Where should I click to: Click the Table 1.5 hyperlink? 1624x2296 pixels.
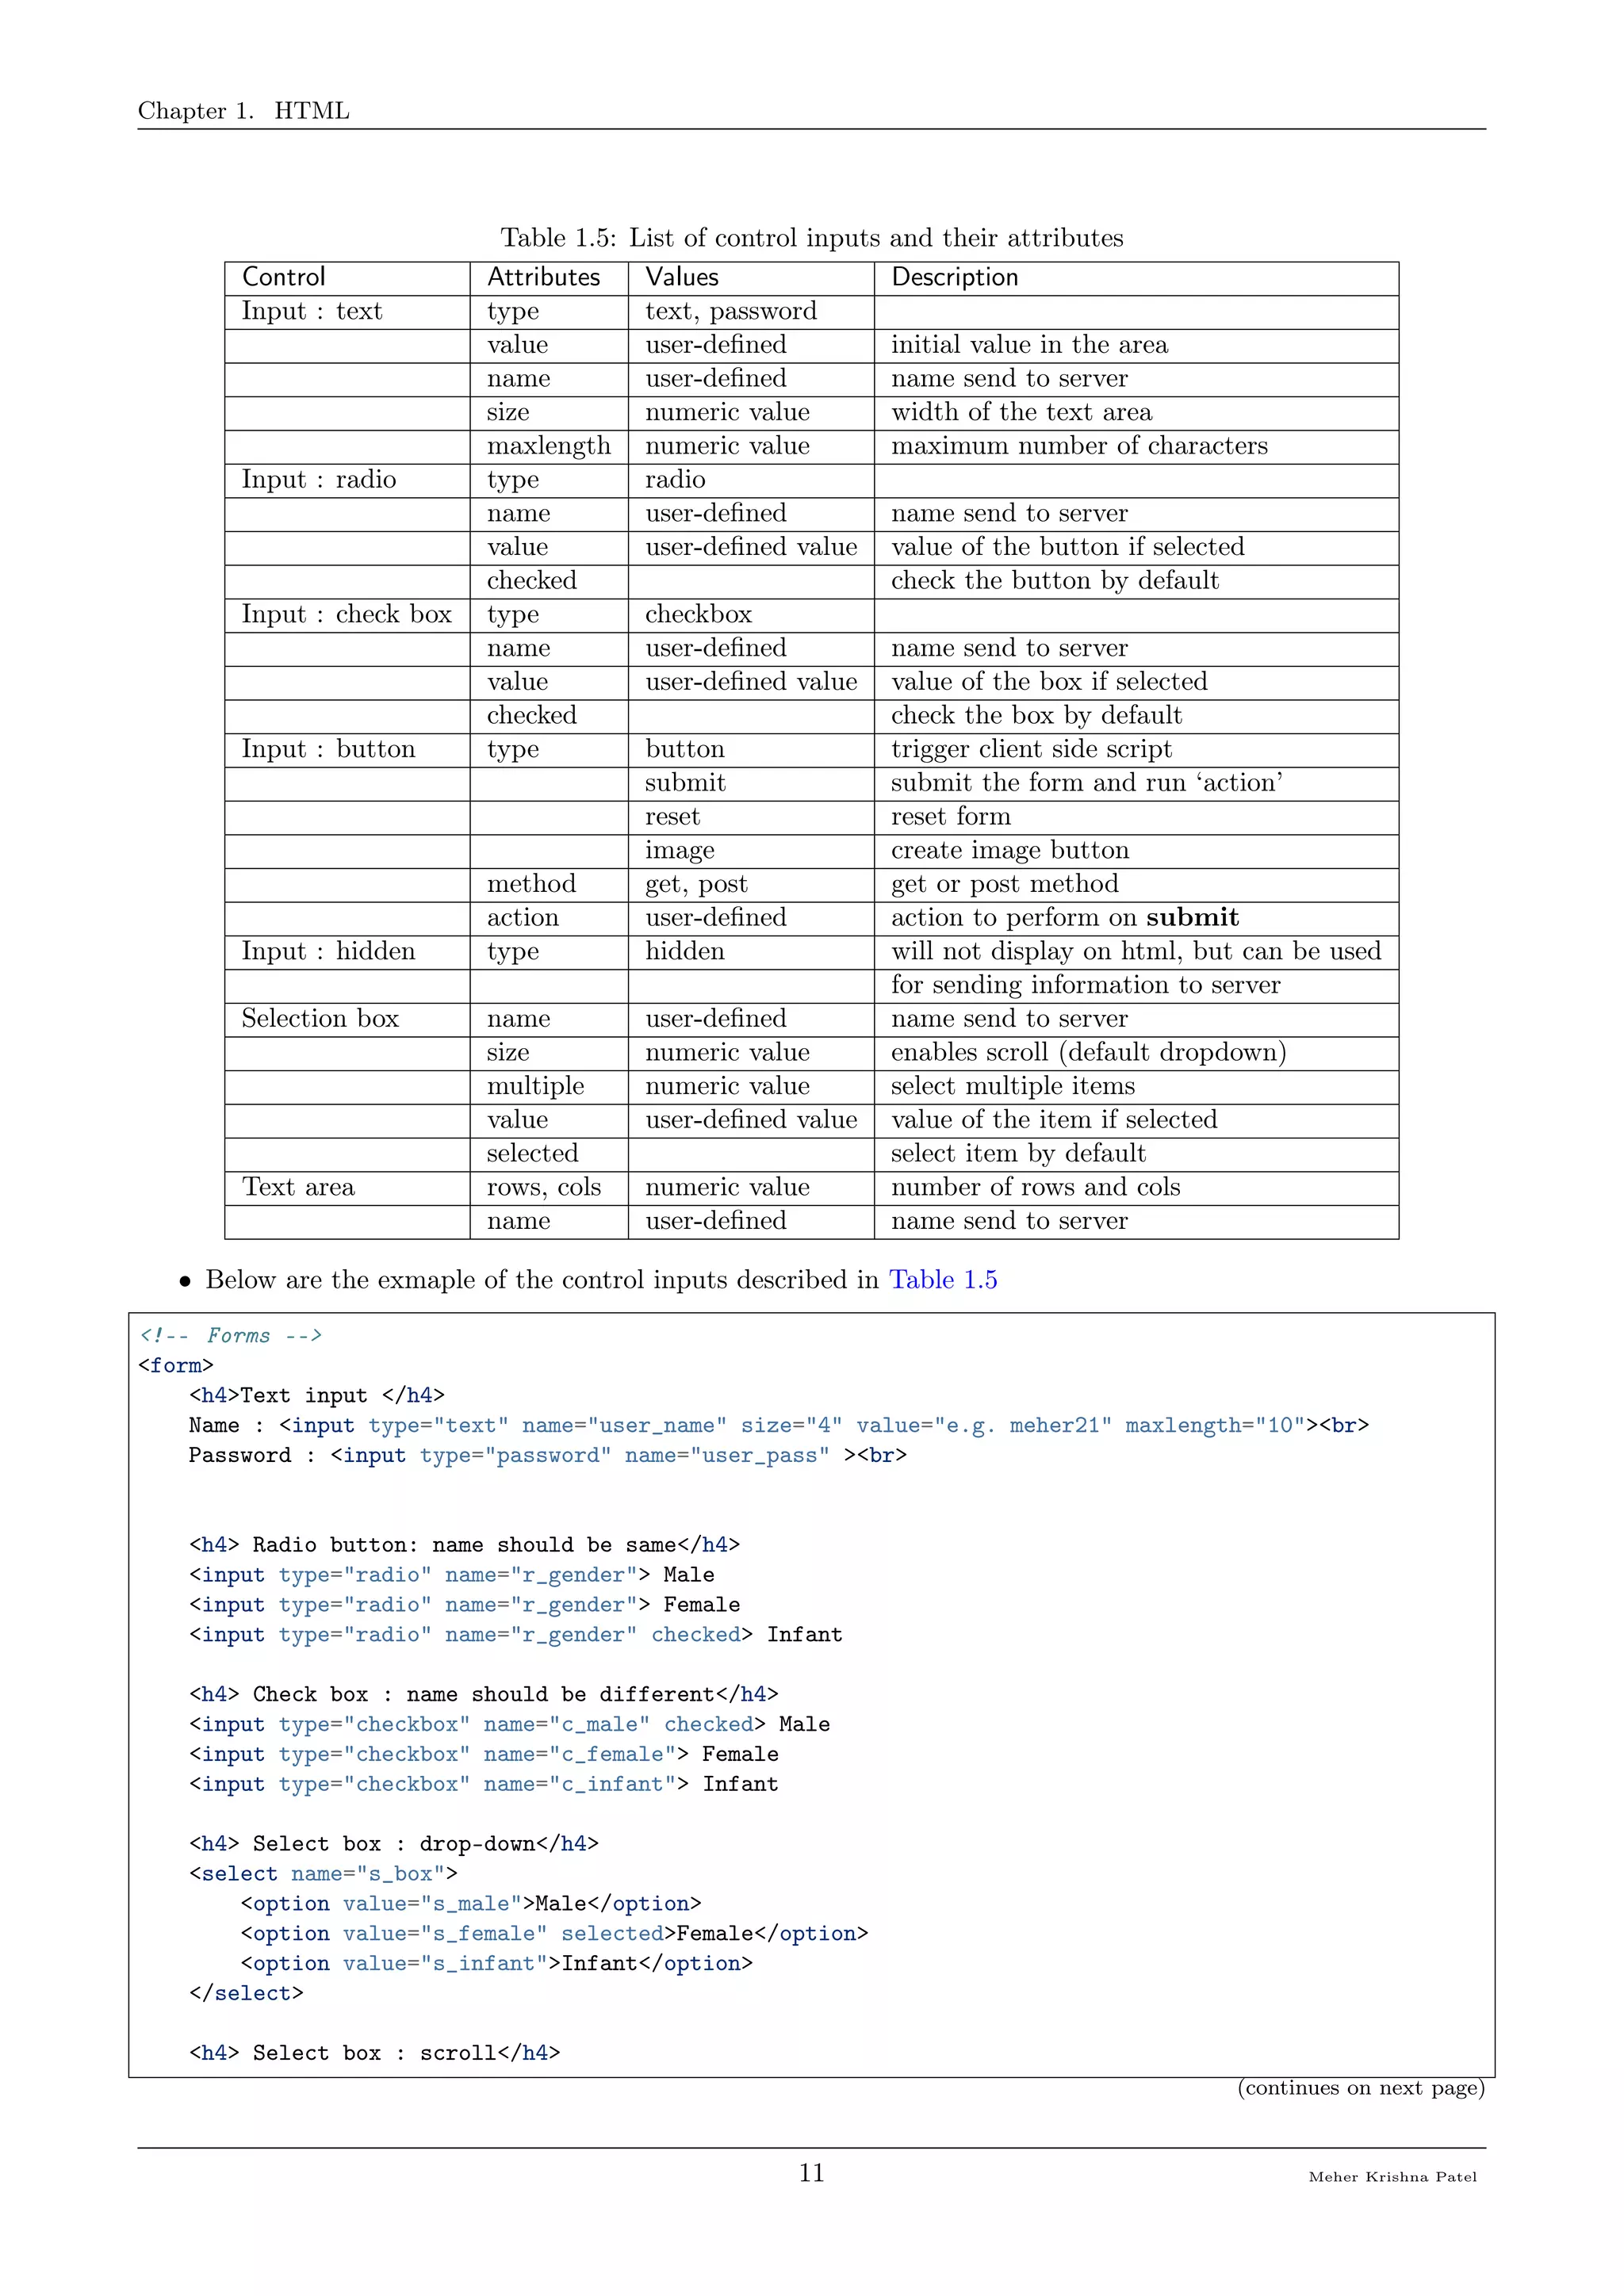pyautogui.click(x=942, y=1280)
